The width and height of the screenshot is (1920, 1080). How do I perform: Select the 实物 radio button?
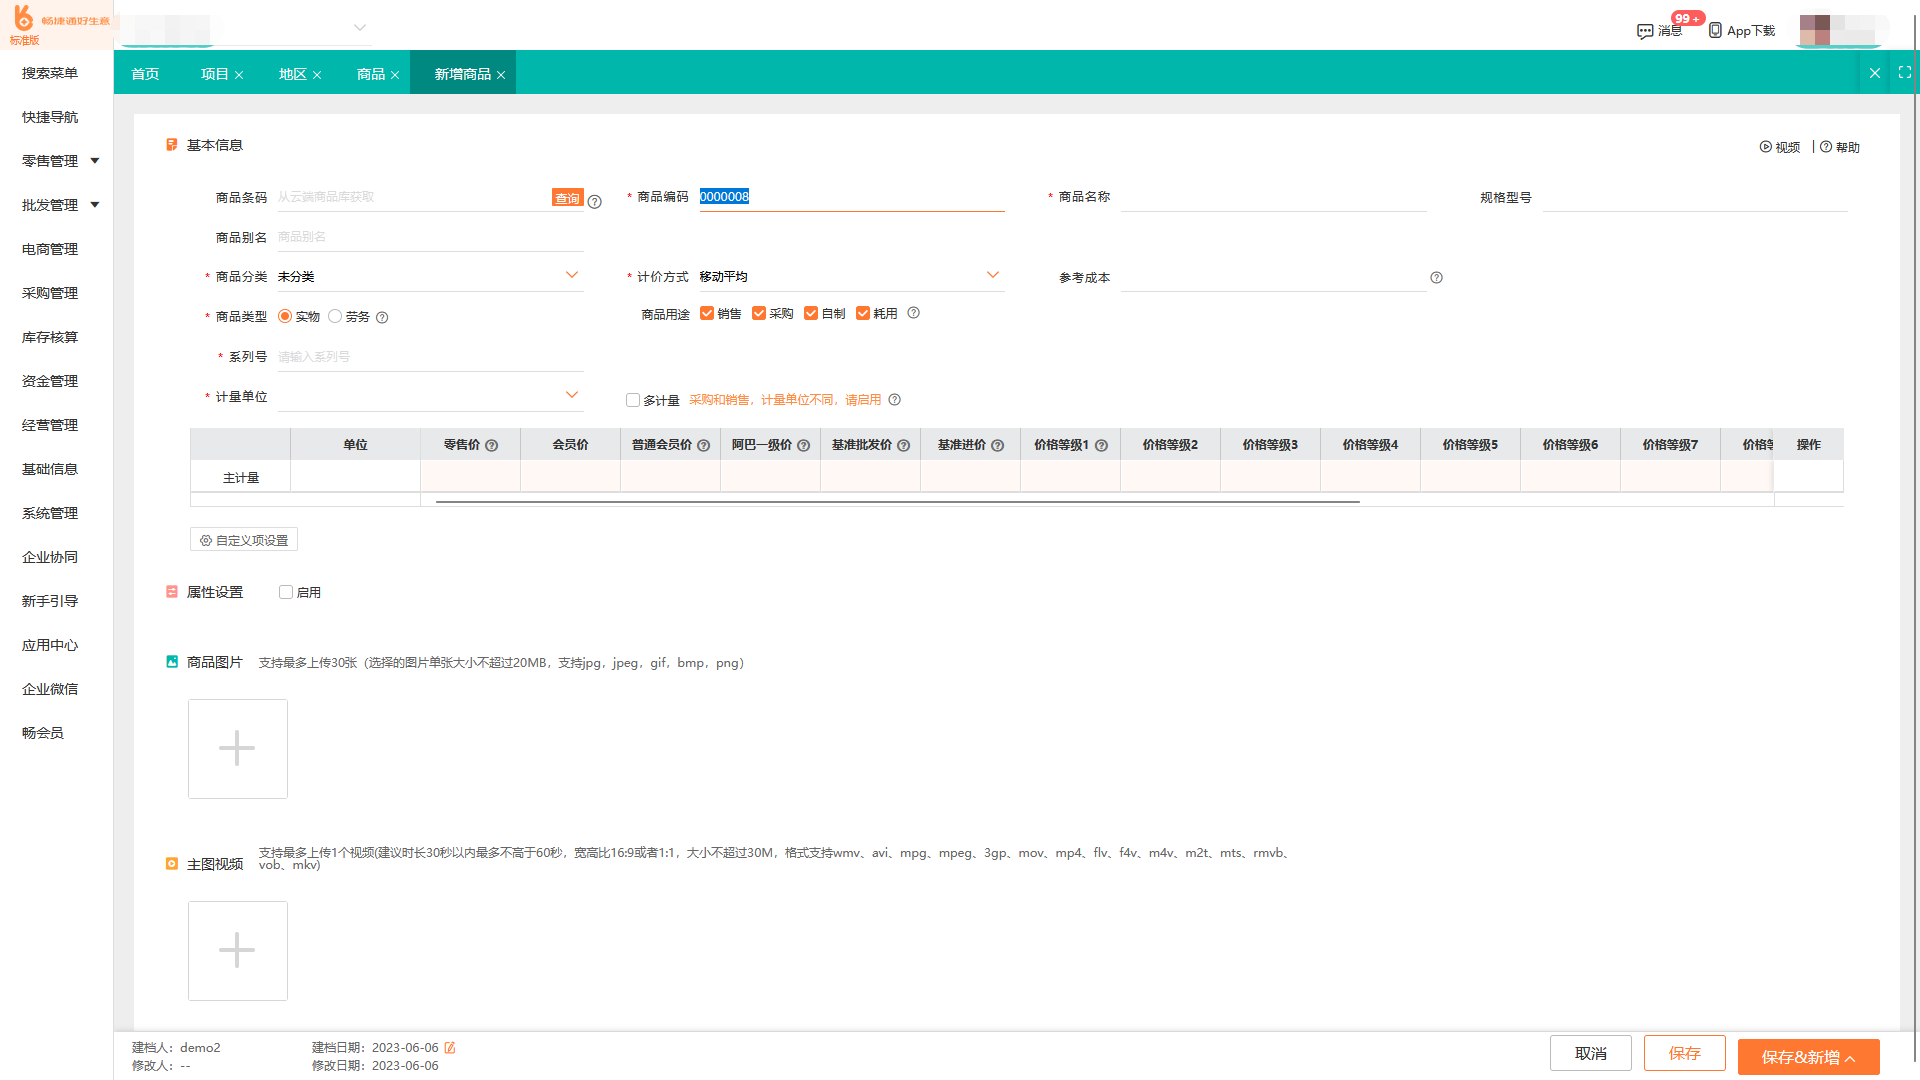click(x=286, y=316)
